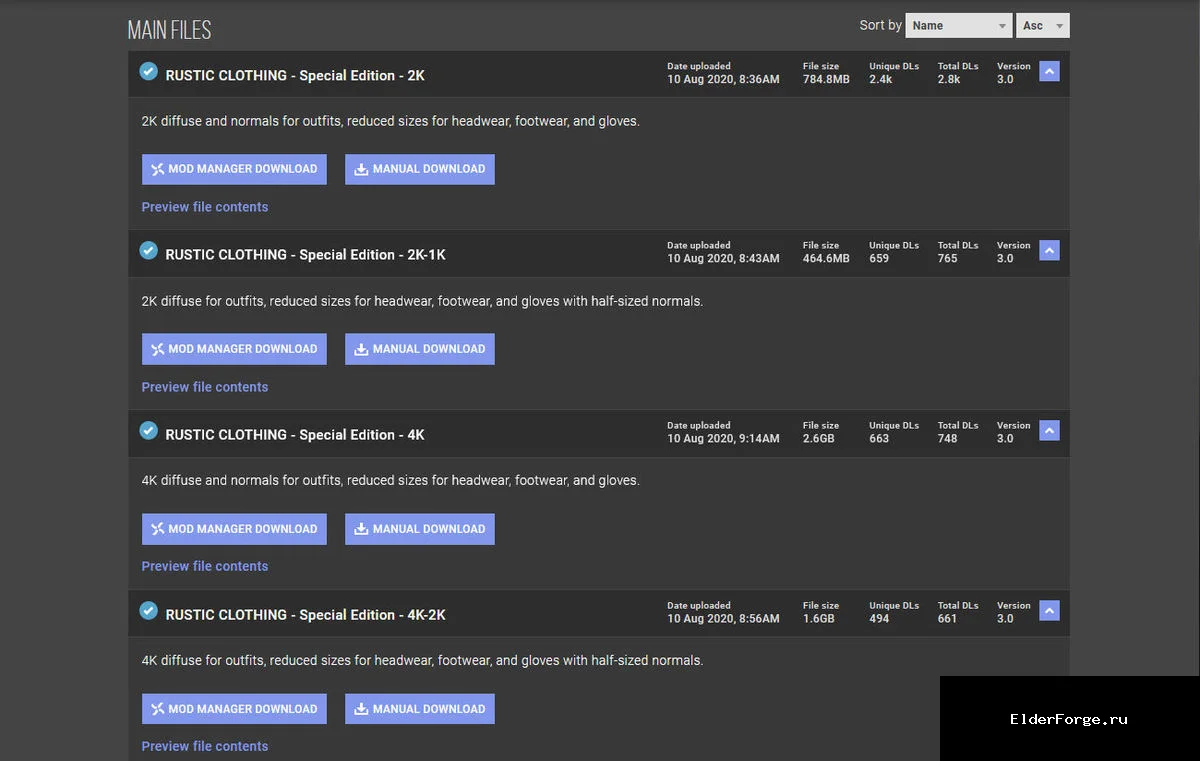Click Mod Manager Download for the 4K file
Screen dimensions: 1200x761
pyautogui.click(x=234, y=529)
